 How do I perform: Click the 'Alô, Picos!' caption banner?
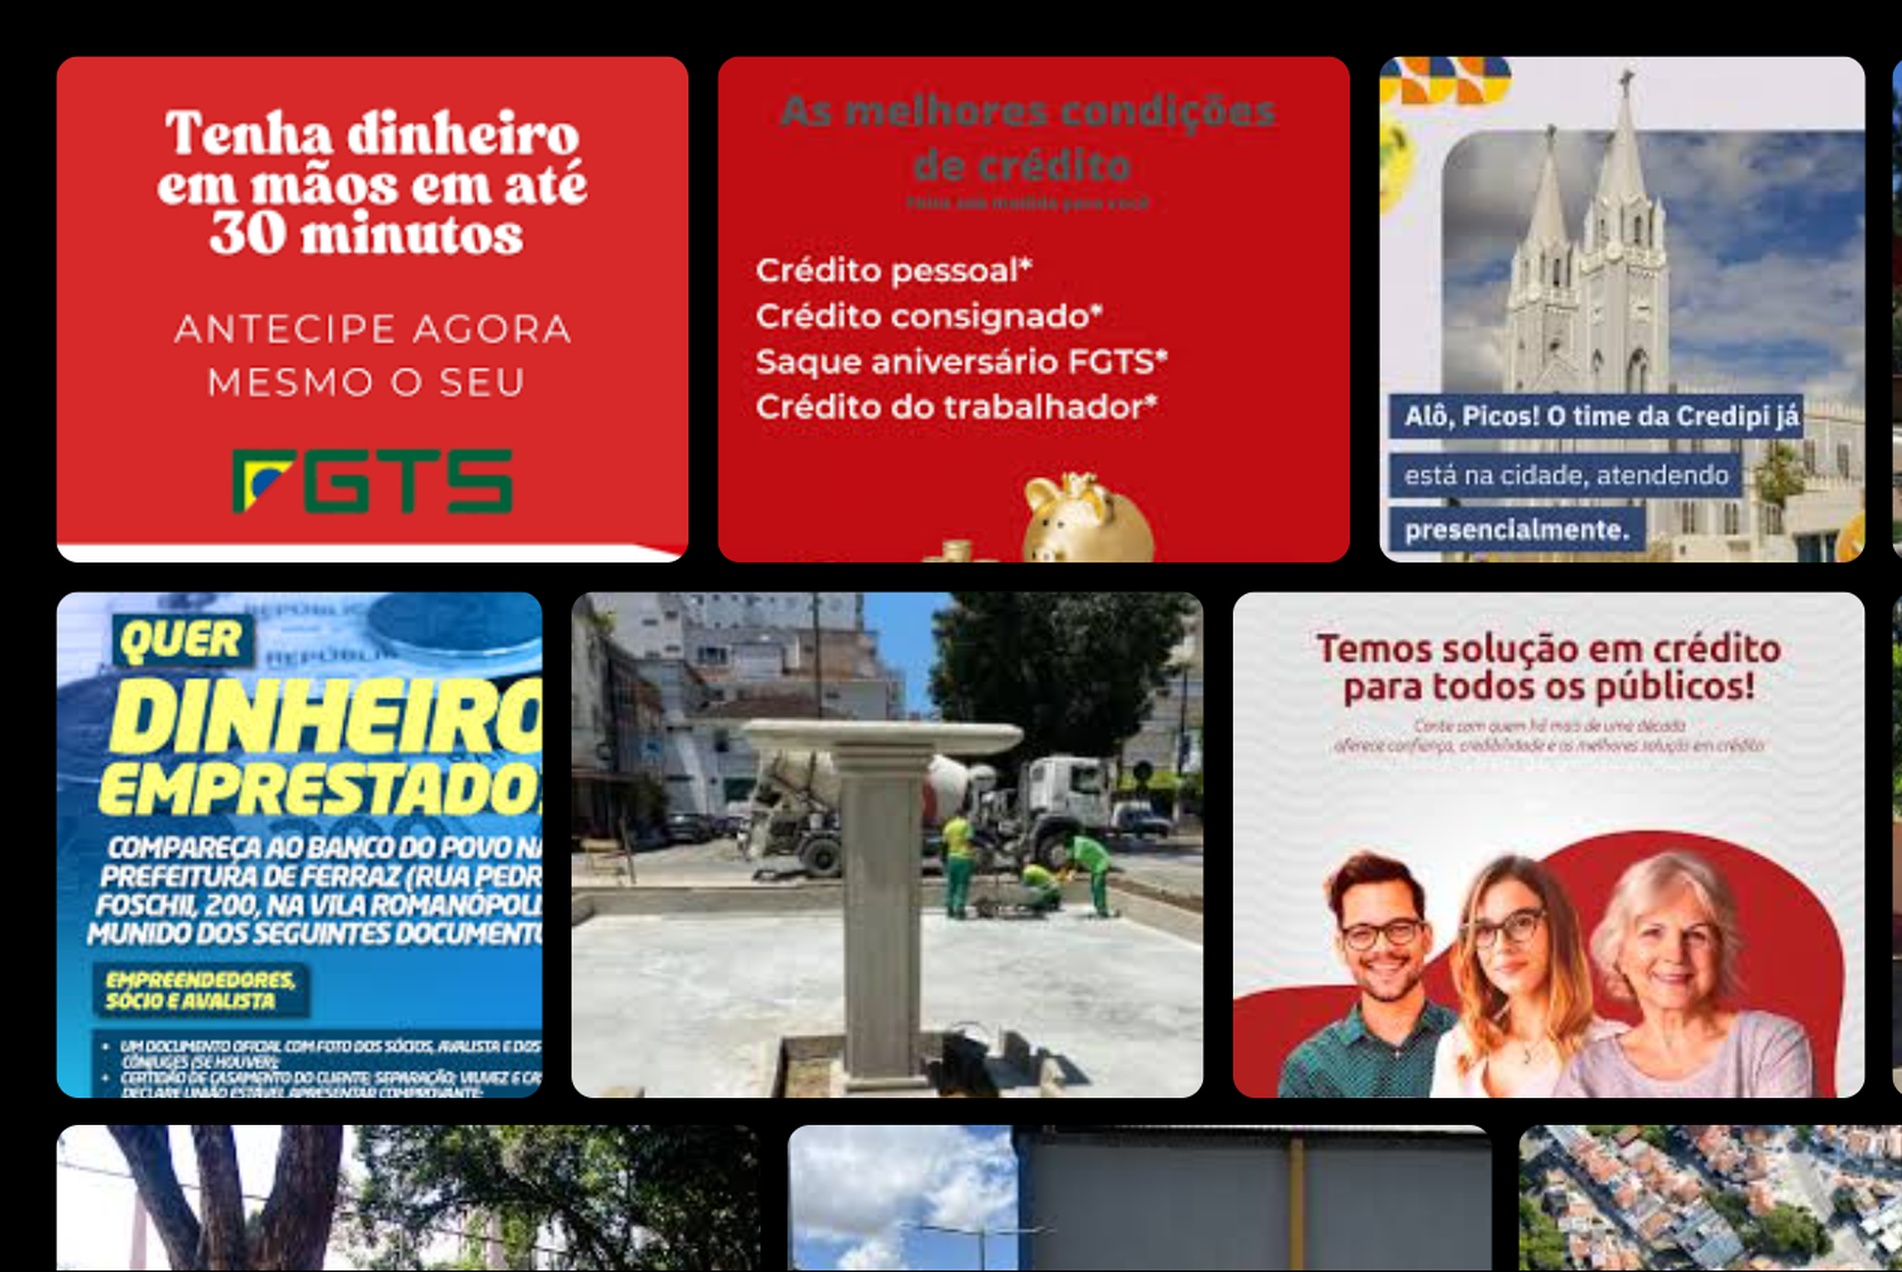point(1598,416)
